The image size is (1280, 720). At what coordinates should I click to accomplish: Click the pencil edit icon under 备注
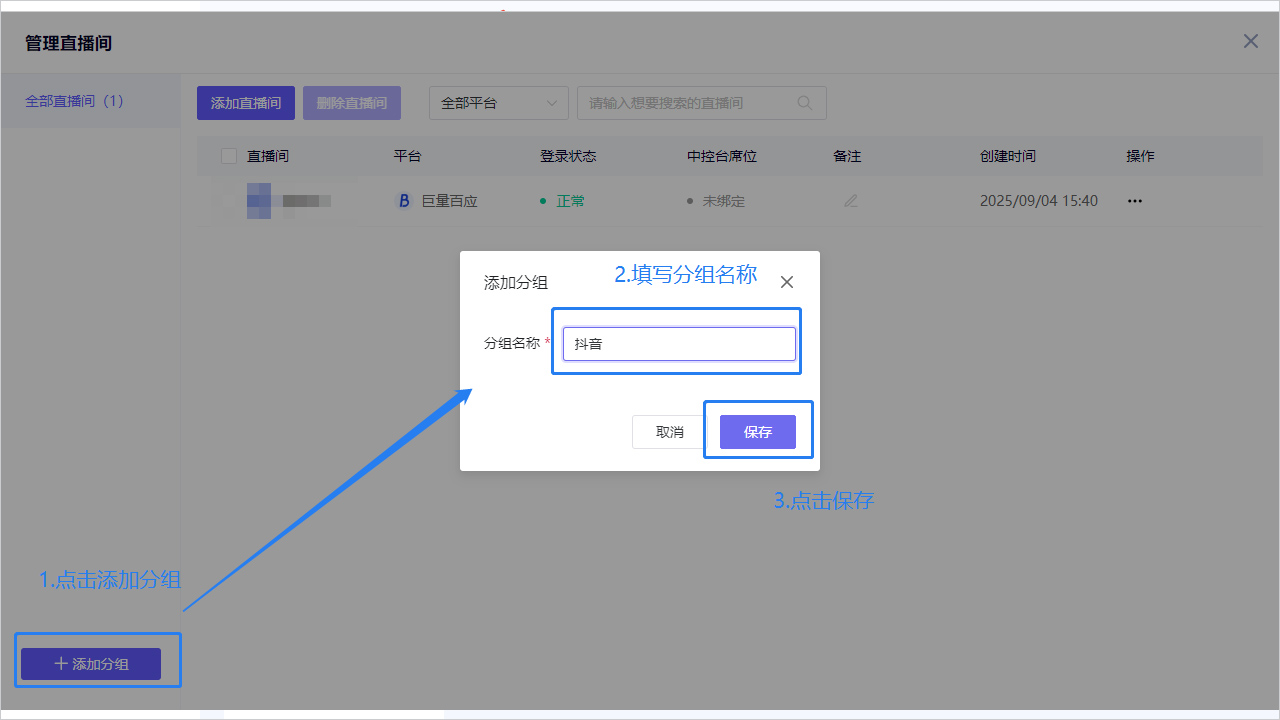(851, 201)
